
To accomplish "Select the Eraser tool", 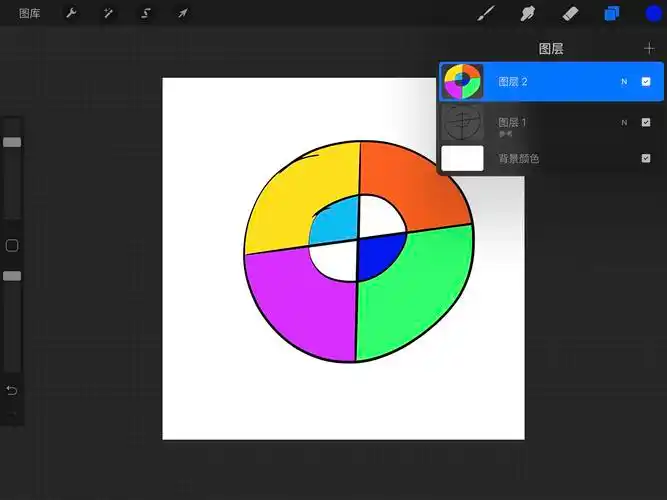I will pyautogui.click(x=570, y=14).
